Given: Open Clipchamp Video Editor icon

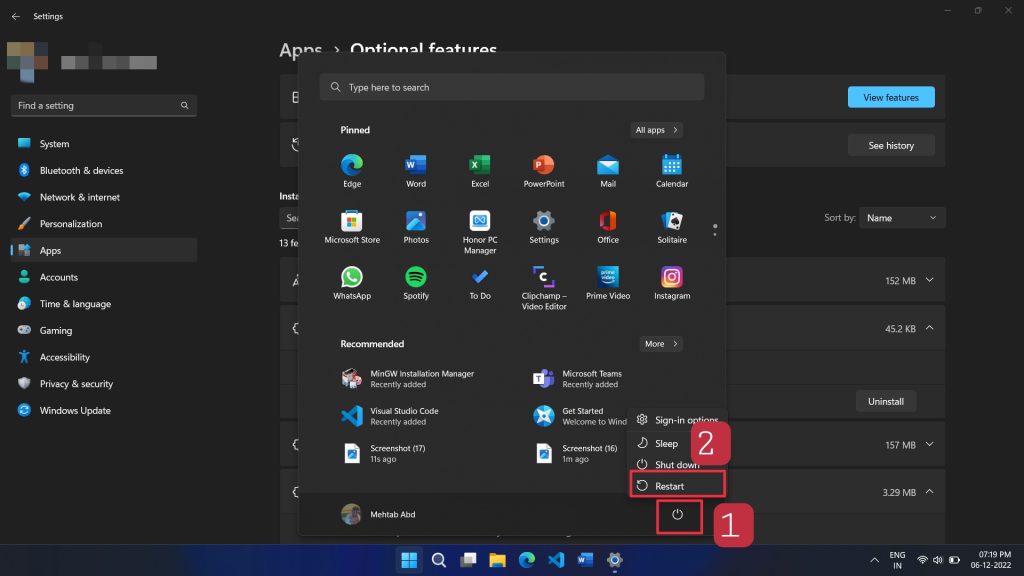Looking at the screenshot, I should 543,288.
